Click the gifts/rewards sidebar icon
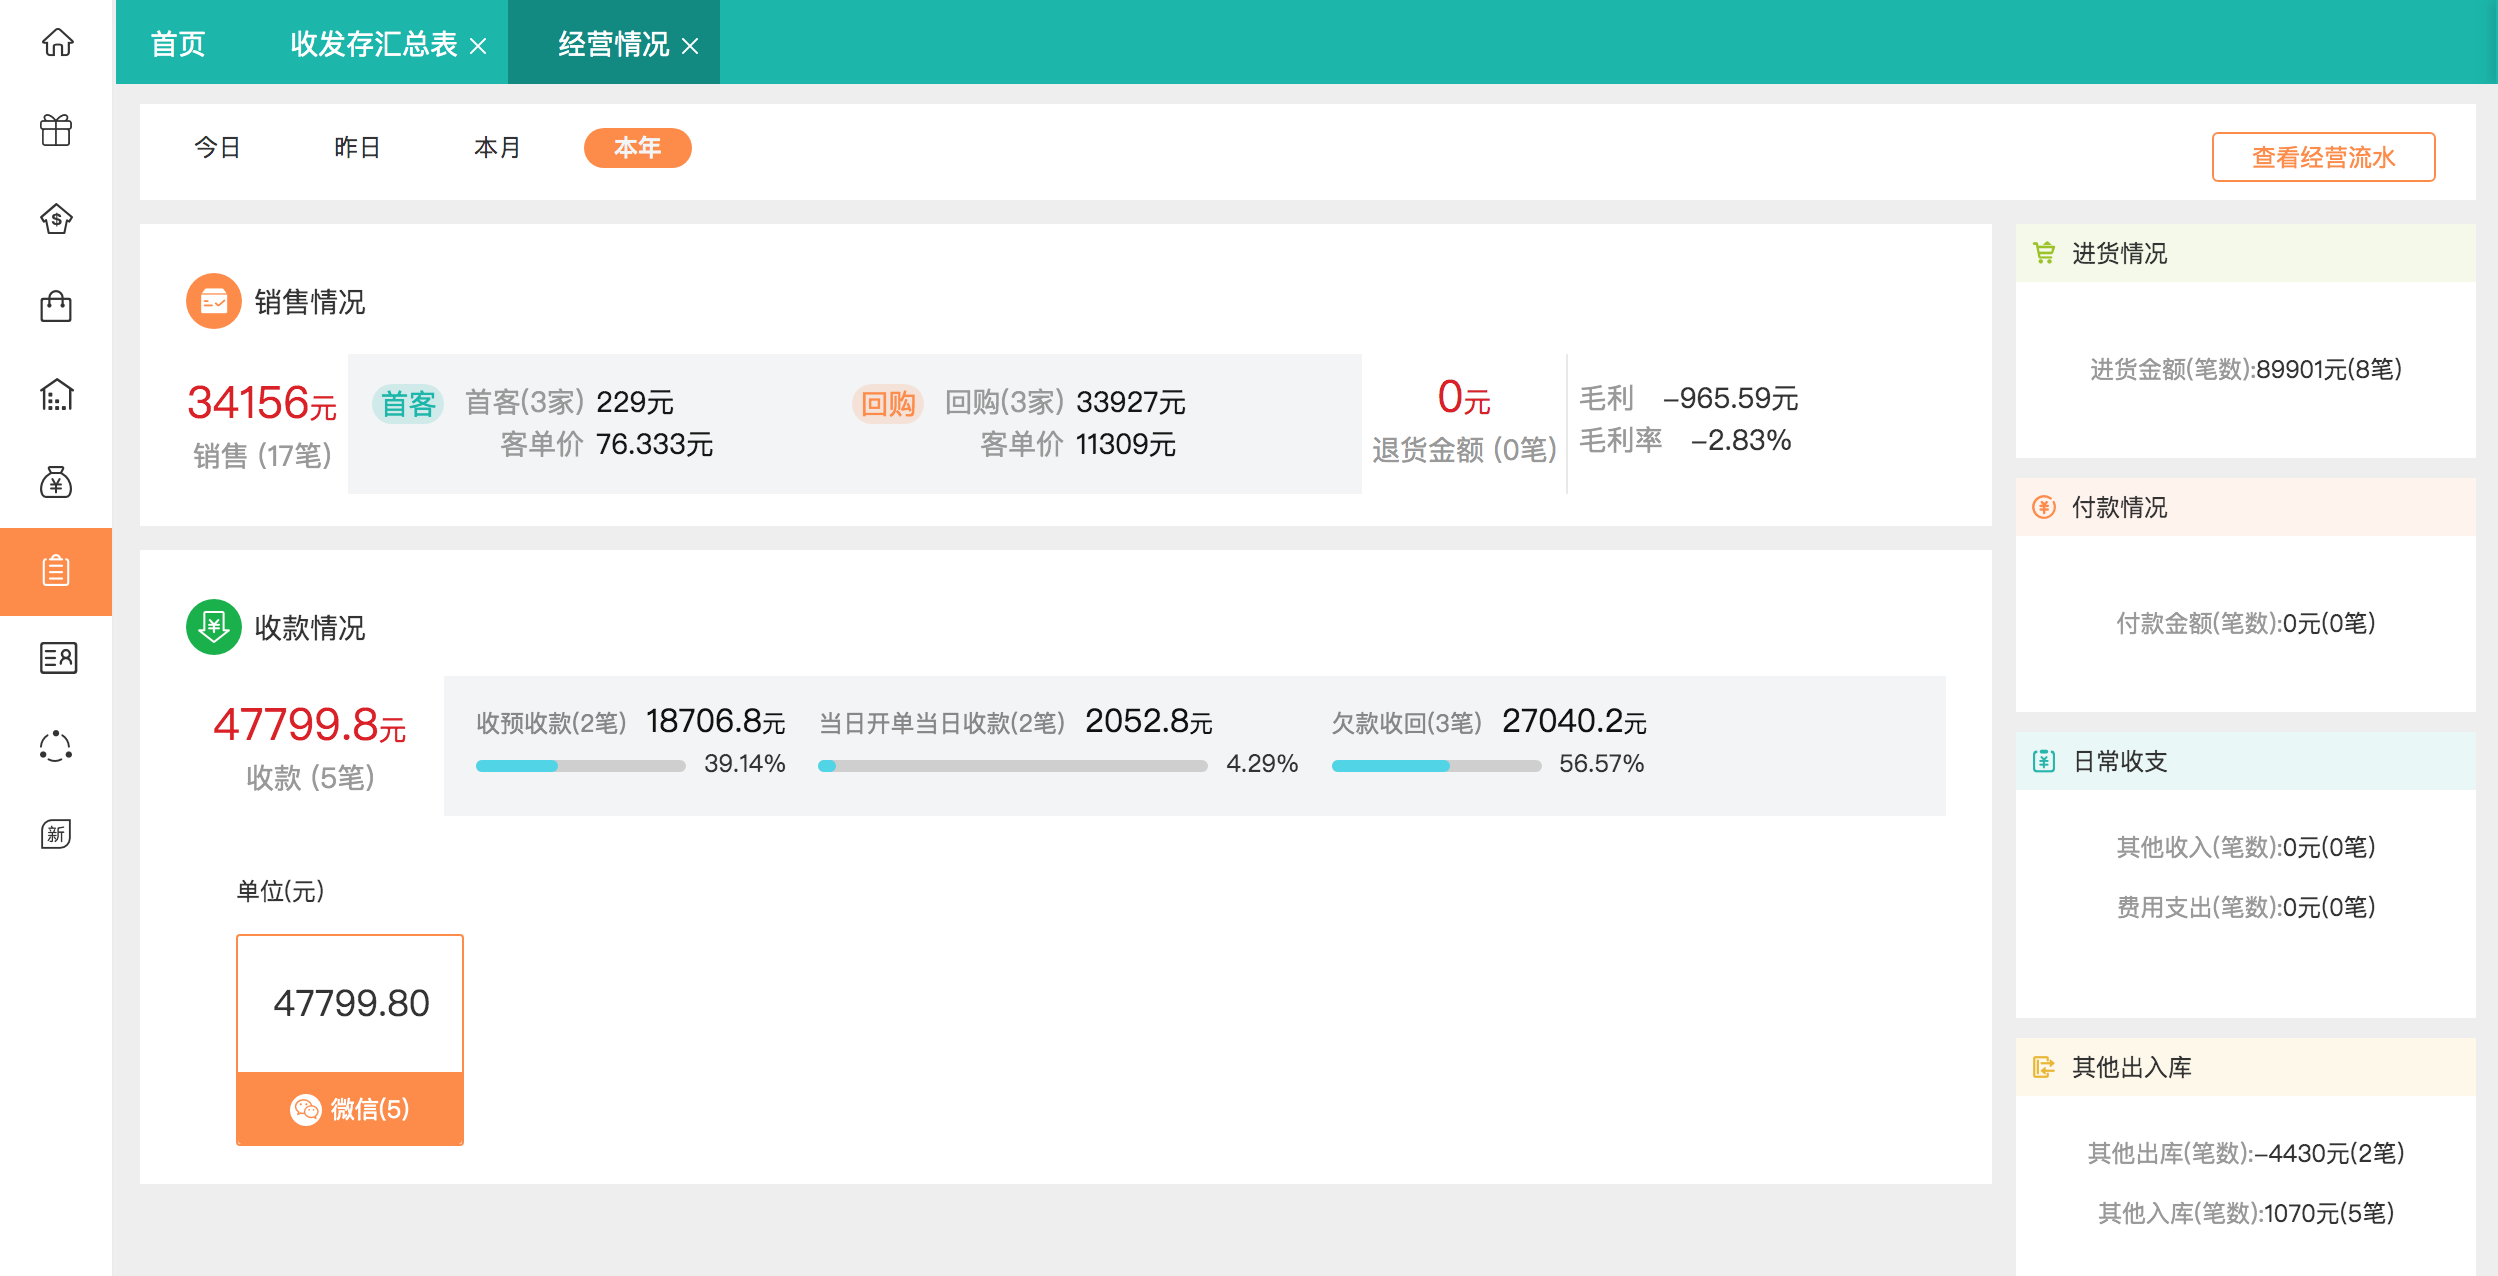2498x1276 pixels. (x=55, y=130)
